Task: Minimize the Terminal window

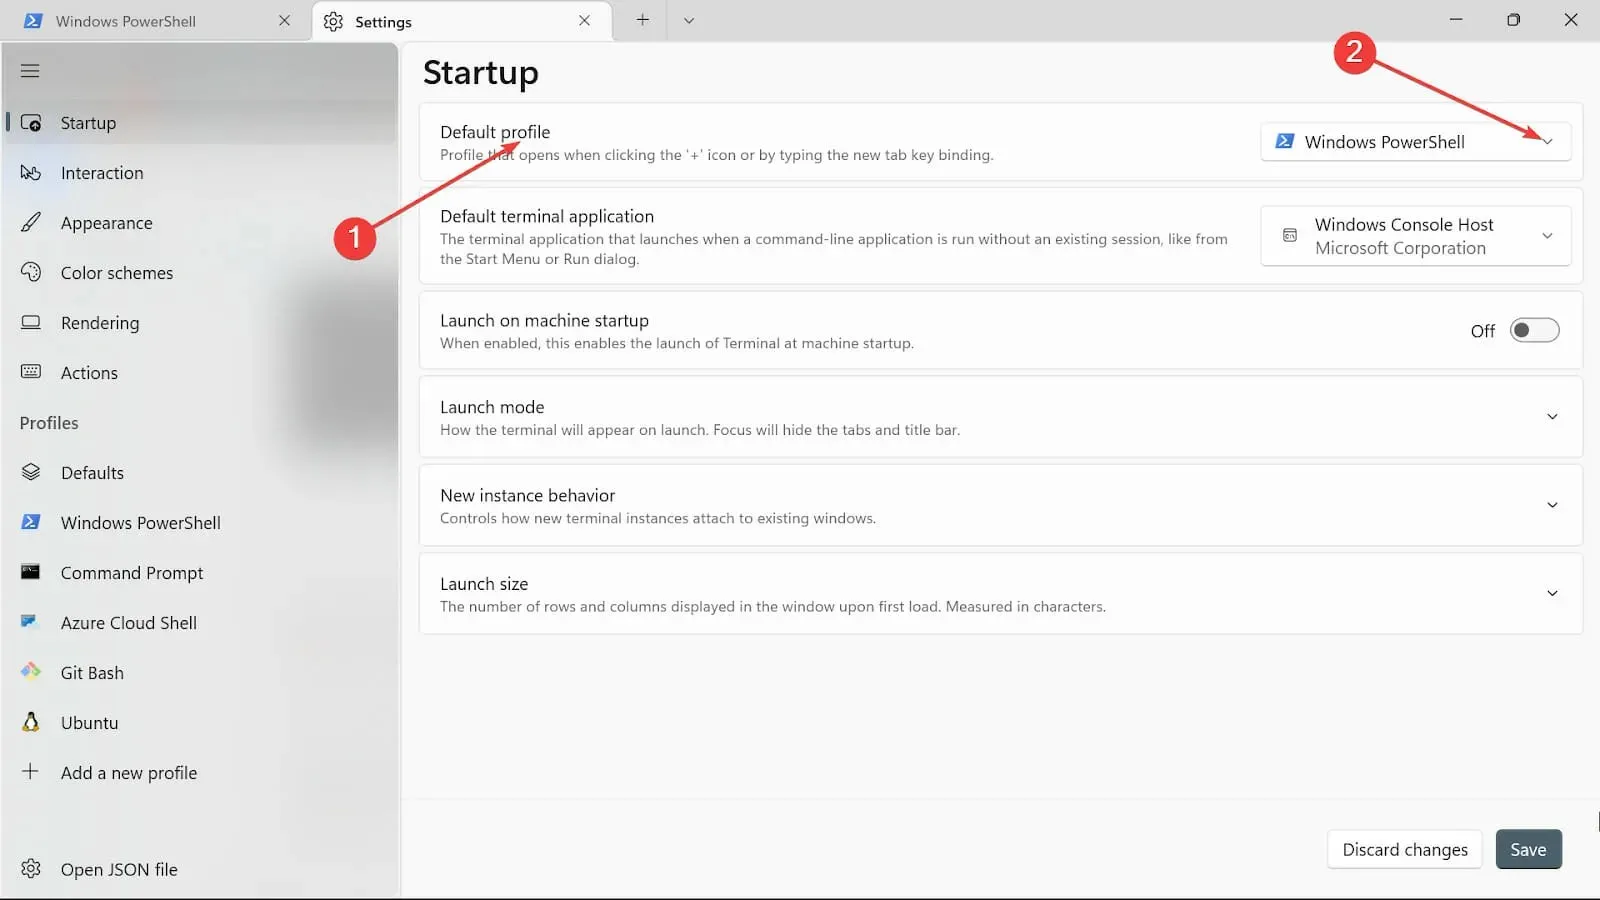Action: [1456, 20]
